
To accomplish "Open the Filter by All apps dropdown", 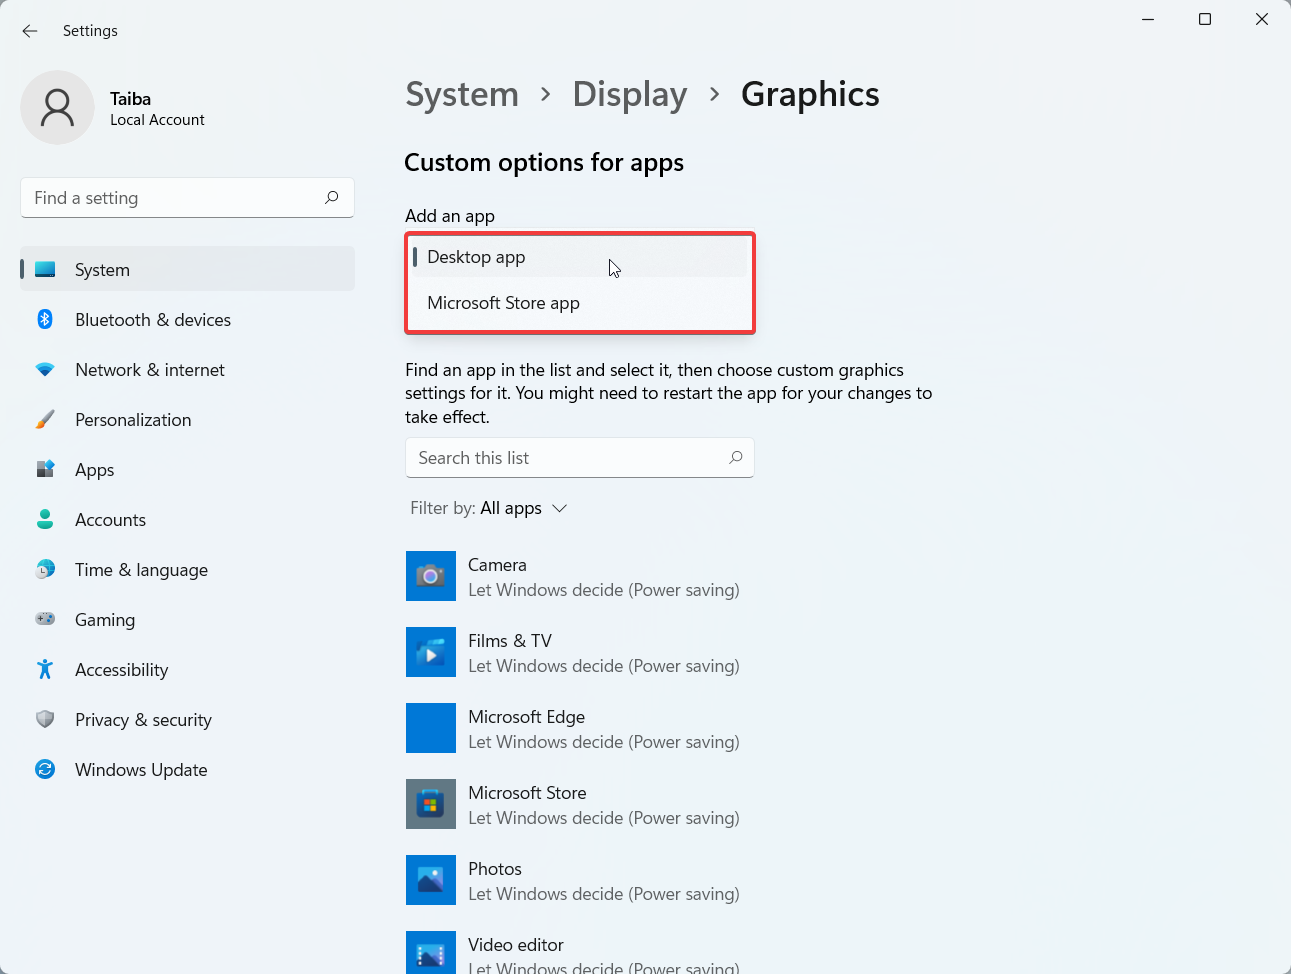I will coord(489,508).
